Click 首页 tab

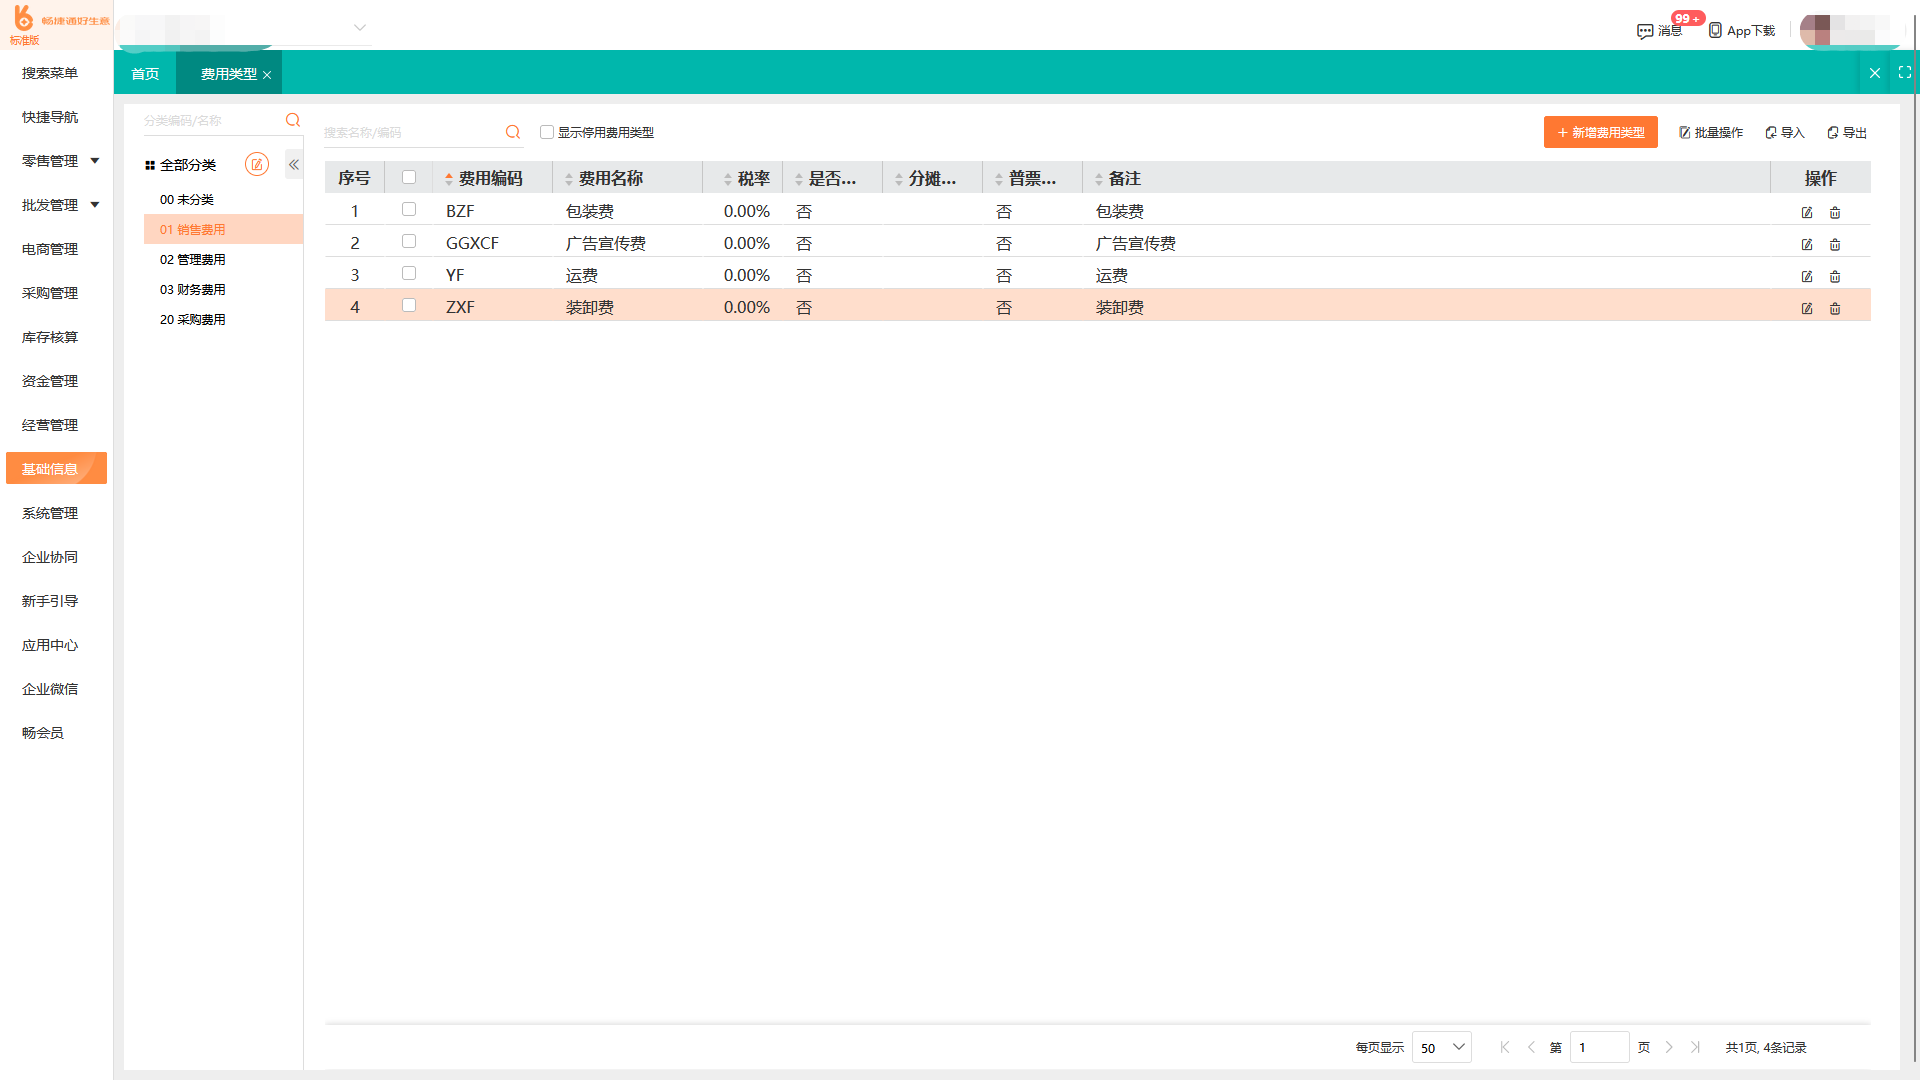point(145,73)
